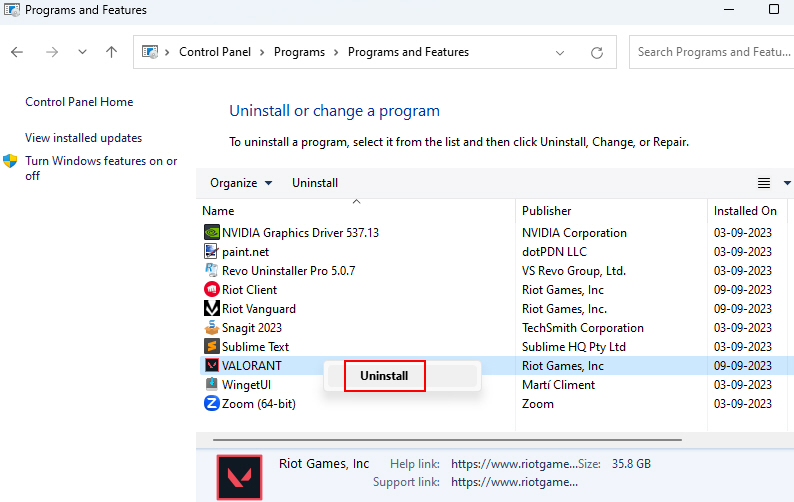The image size is (794, 502).
Task: Click the Help link URL in details pane
Action: click(514, 464)
